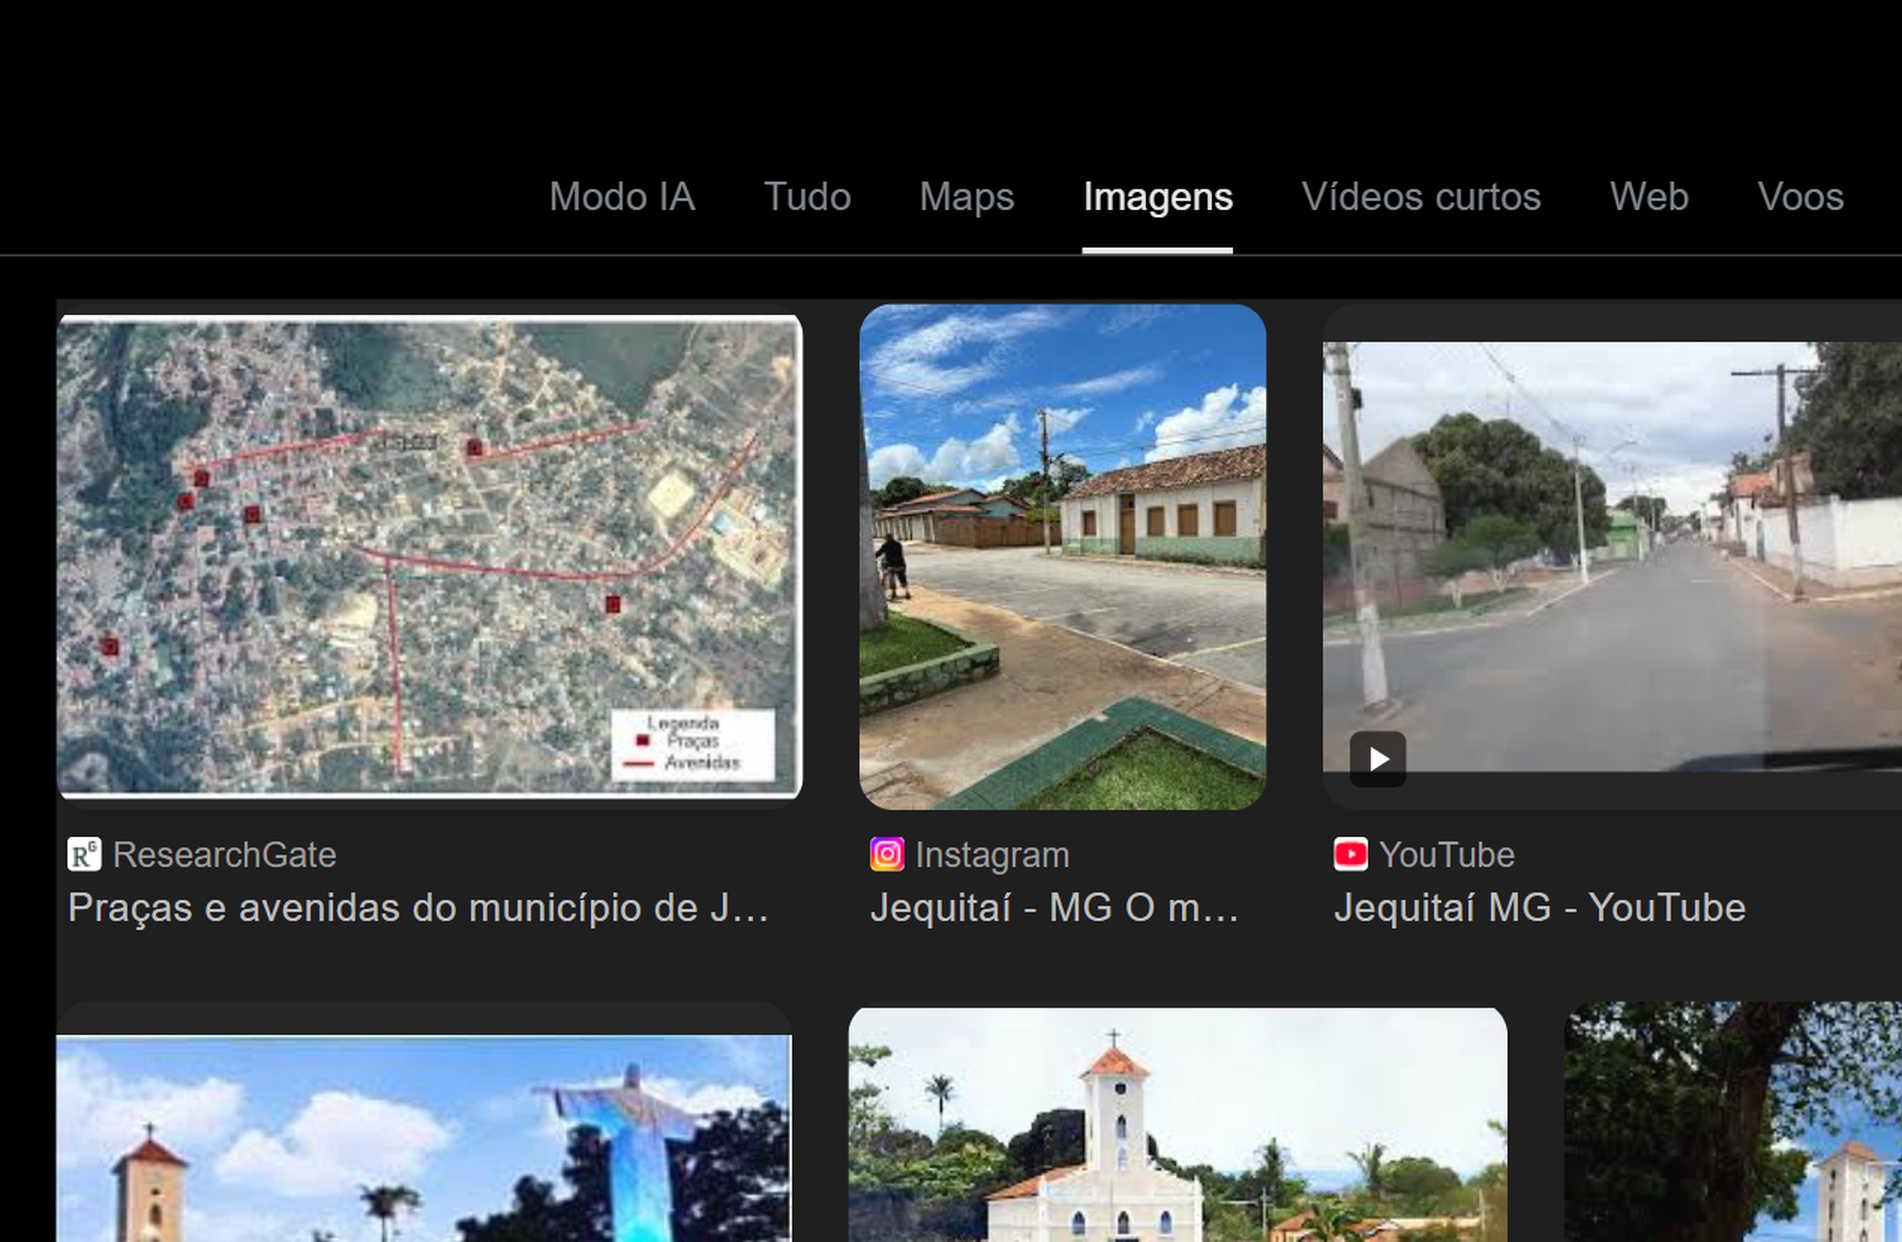Viewport: 1902px width, 1242px height.
Task: Open the Vídeos curtos tab
Action: point(1420,197)
